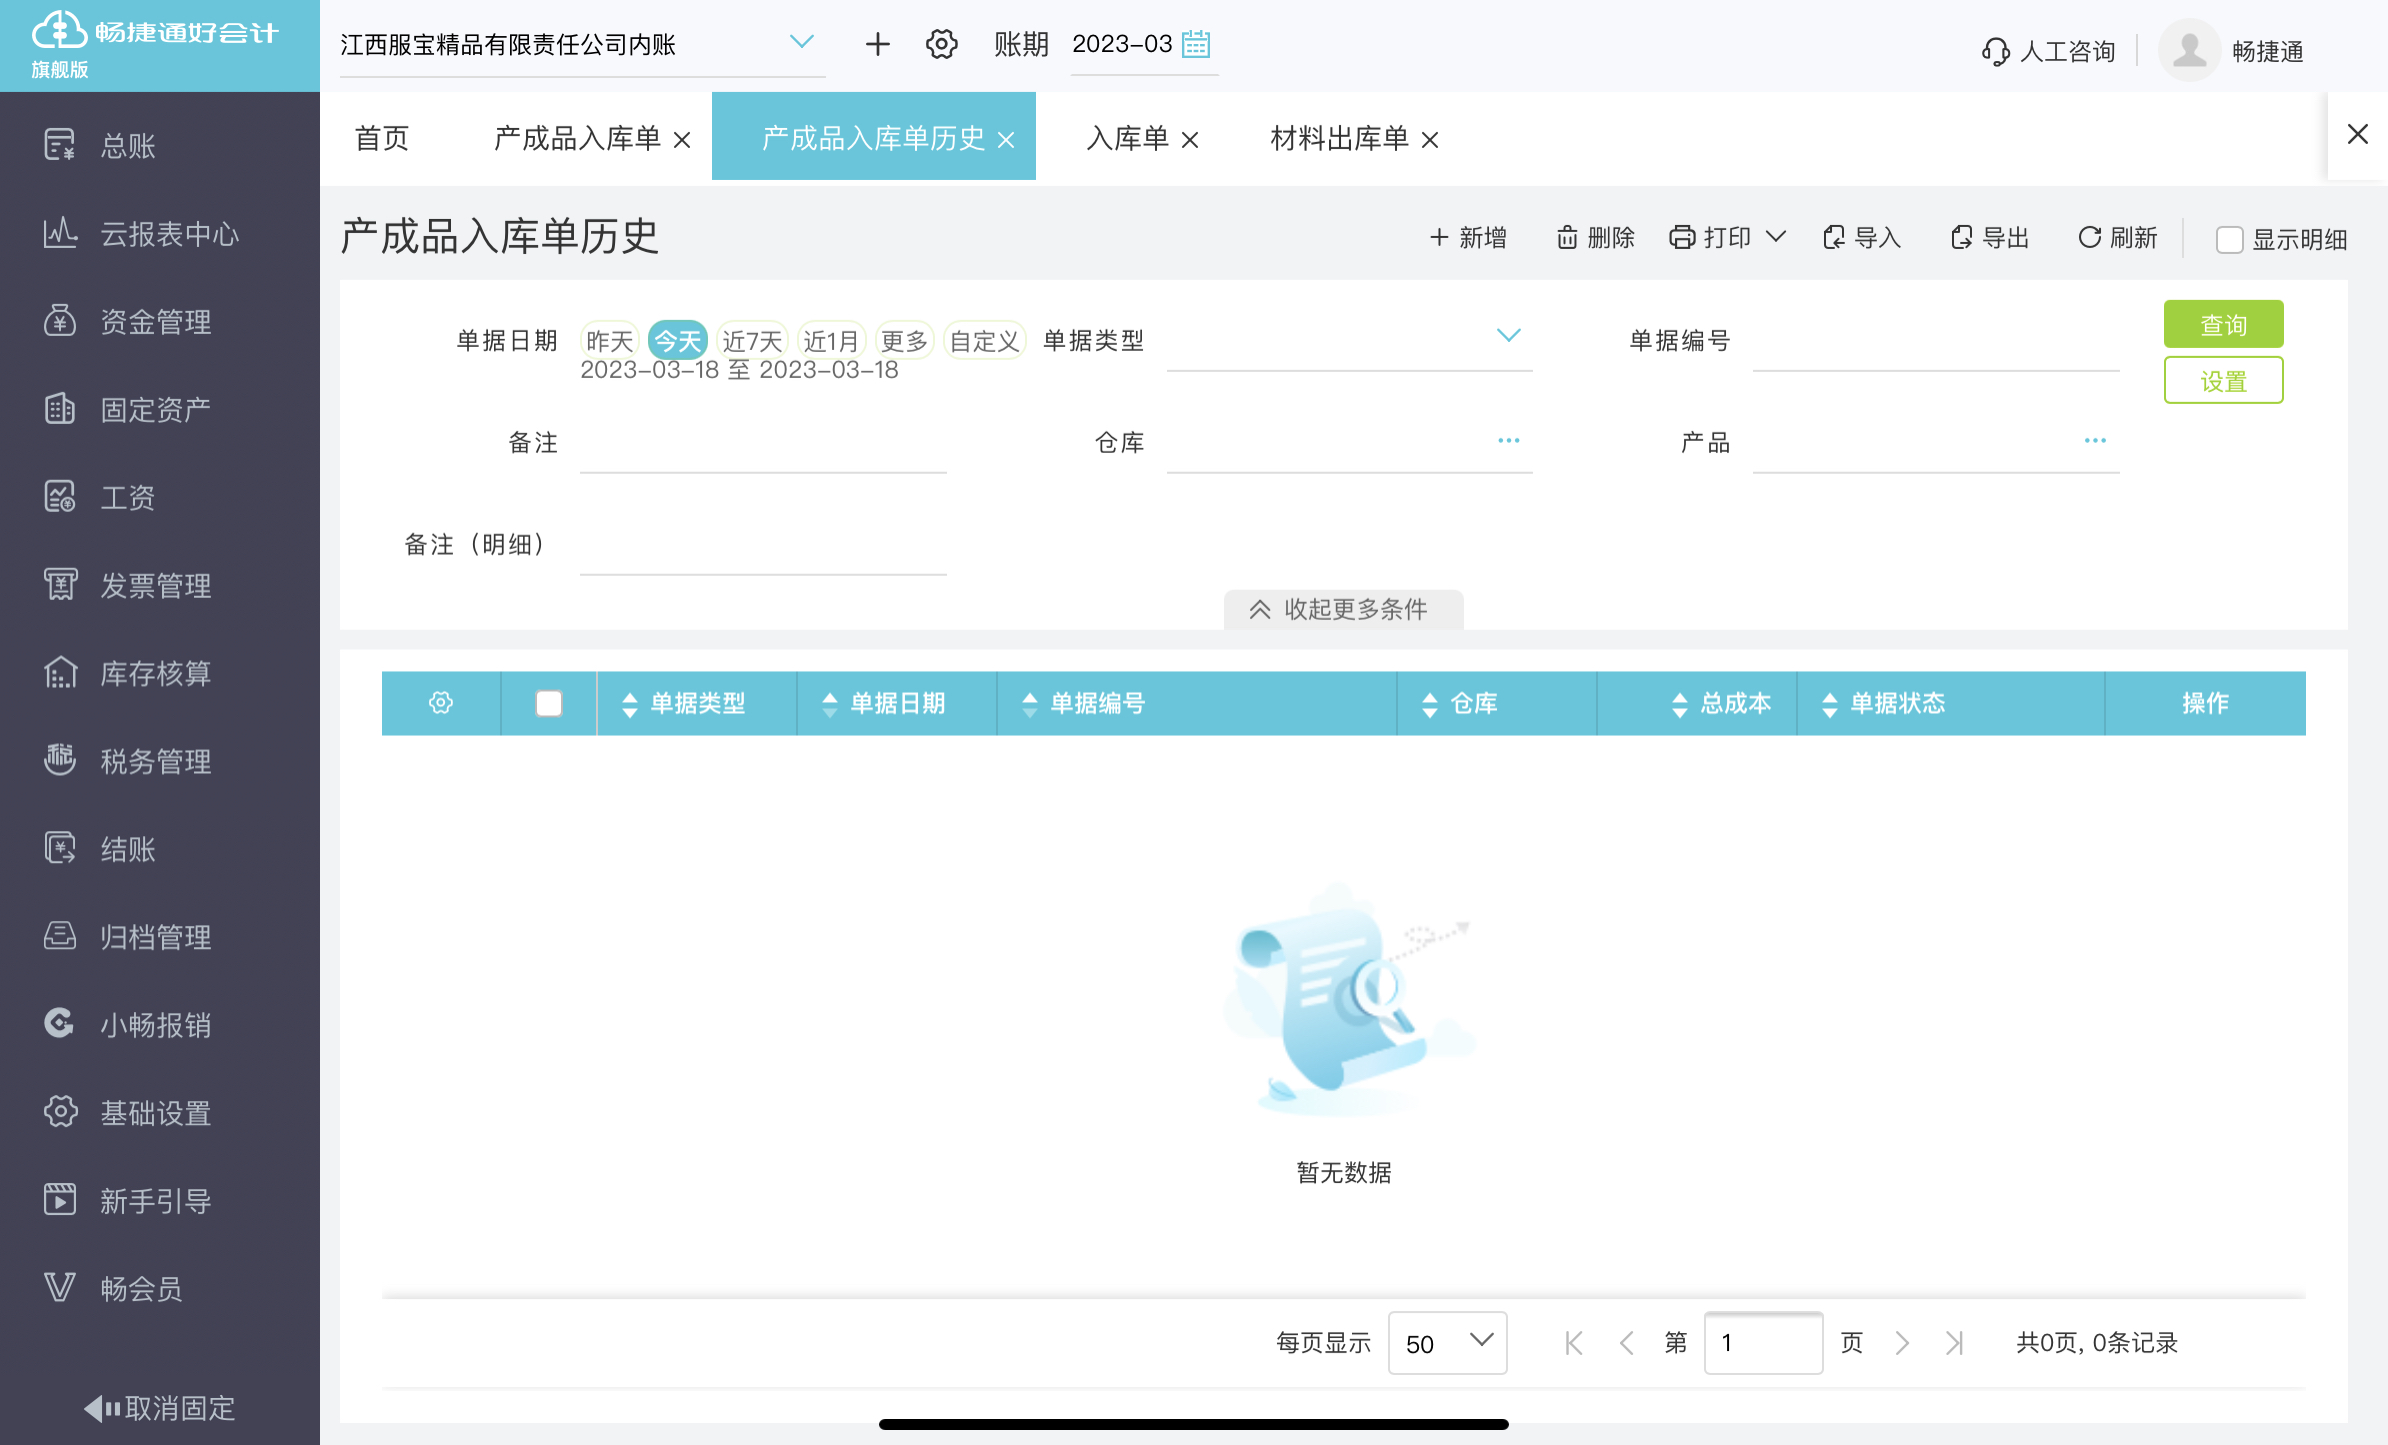Viewport: 2388px width, 1445px height.
Task: Click the 云报表中心 sidebar icon
Action: (60, 234)
